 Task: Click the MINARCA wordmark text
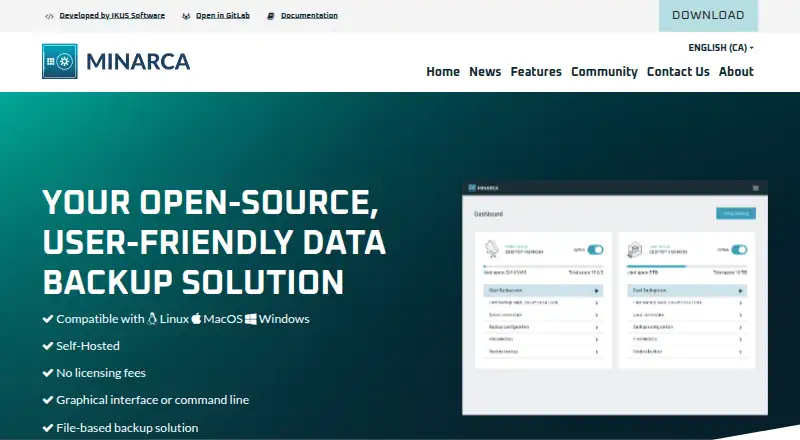click(x=138, y=62)
